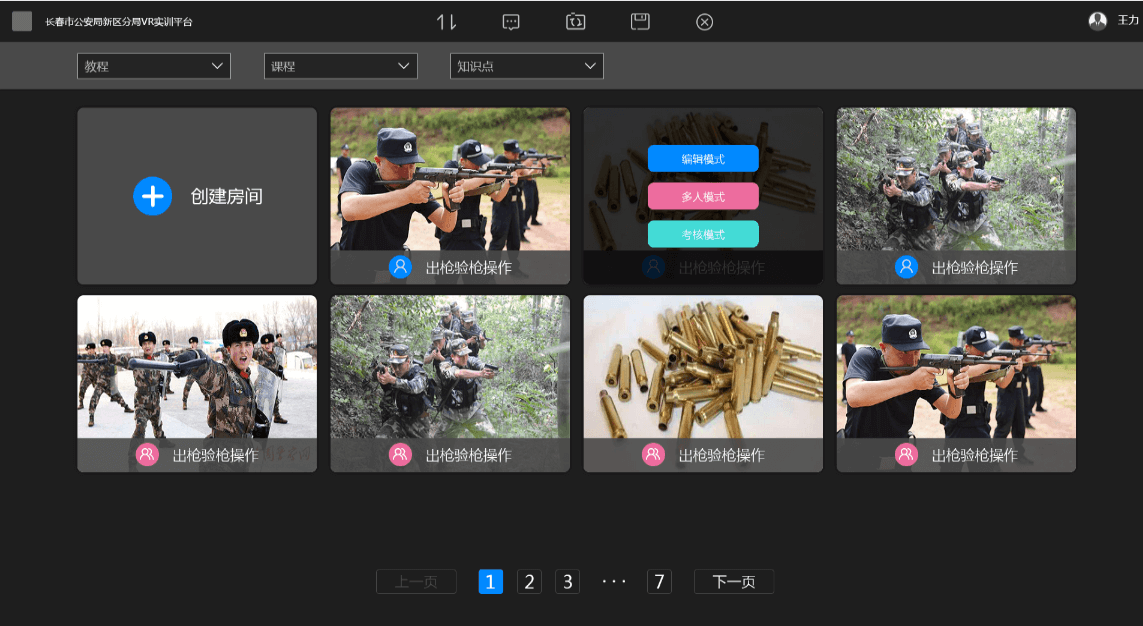Open the 课程 dropdown filter
Image resolution: width=1143 pixels, height=626 pixels.
pyautogui.click(x=340, y=66)
